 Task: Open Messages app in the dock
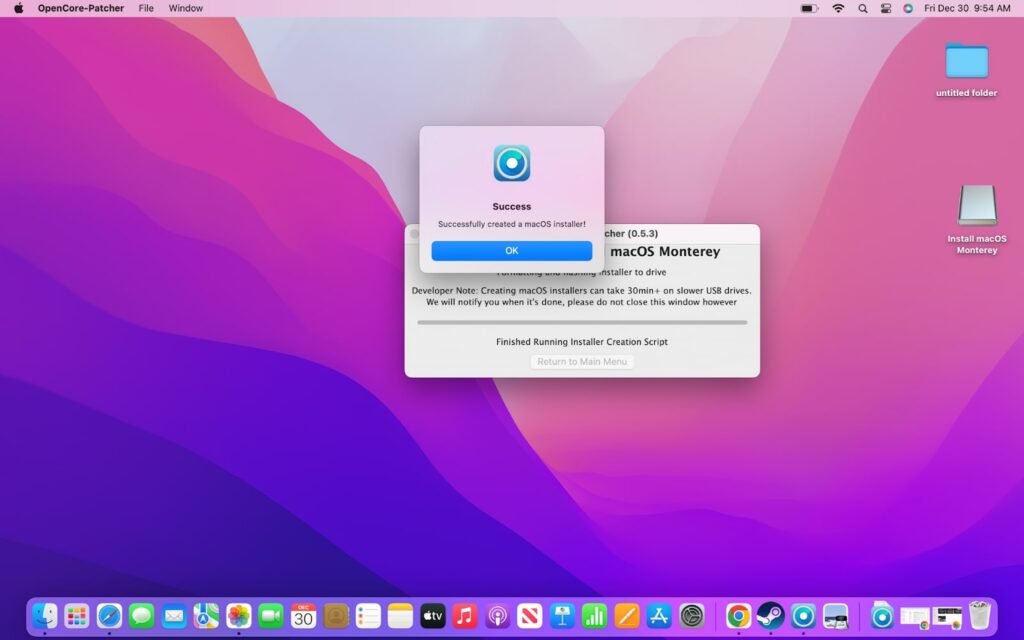pyautogui.click(x=142, y=616)
